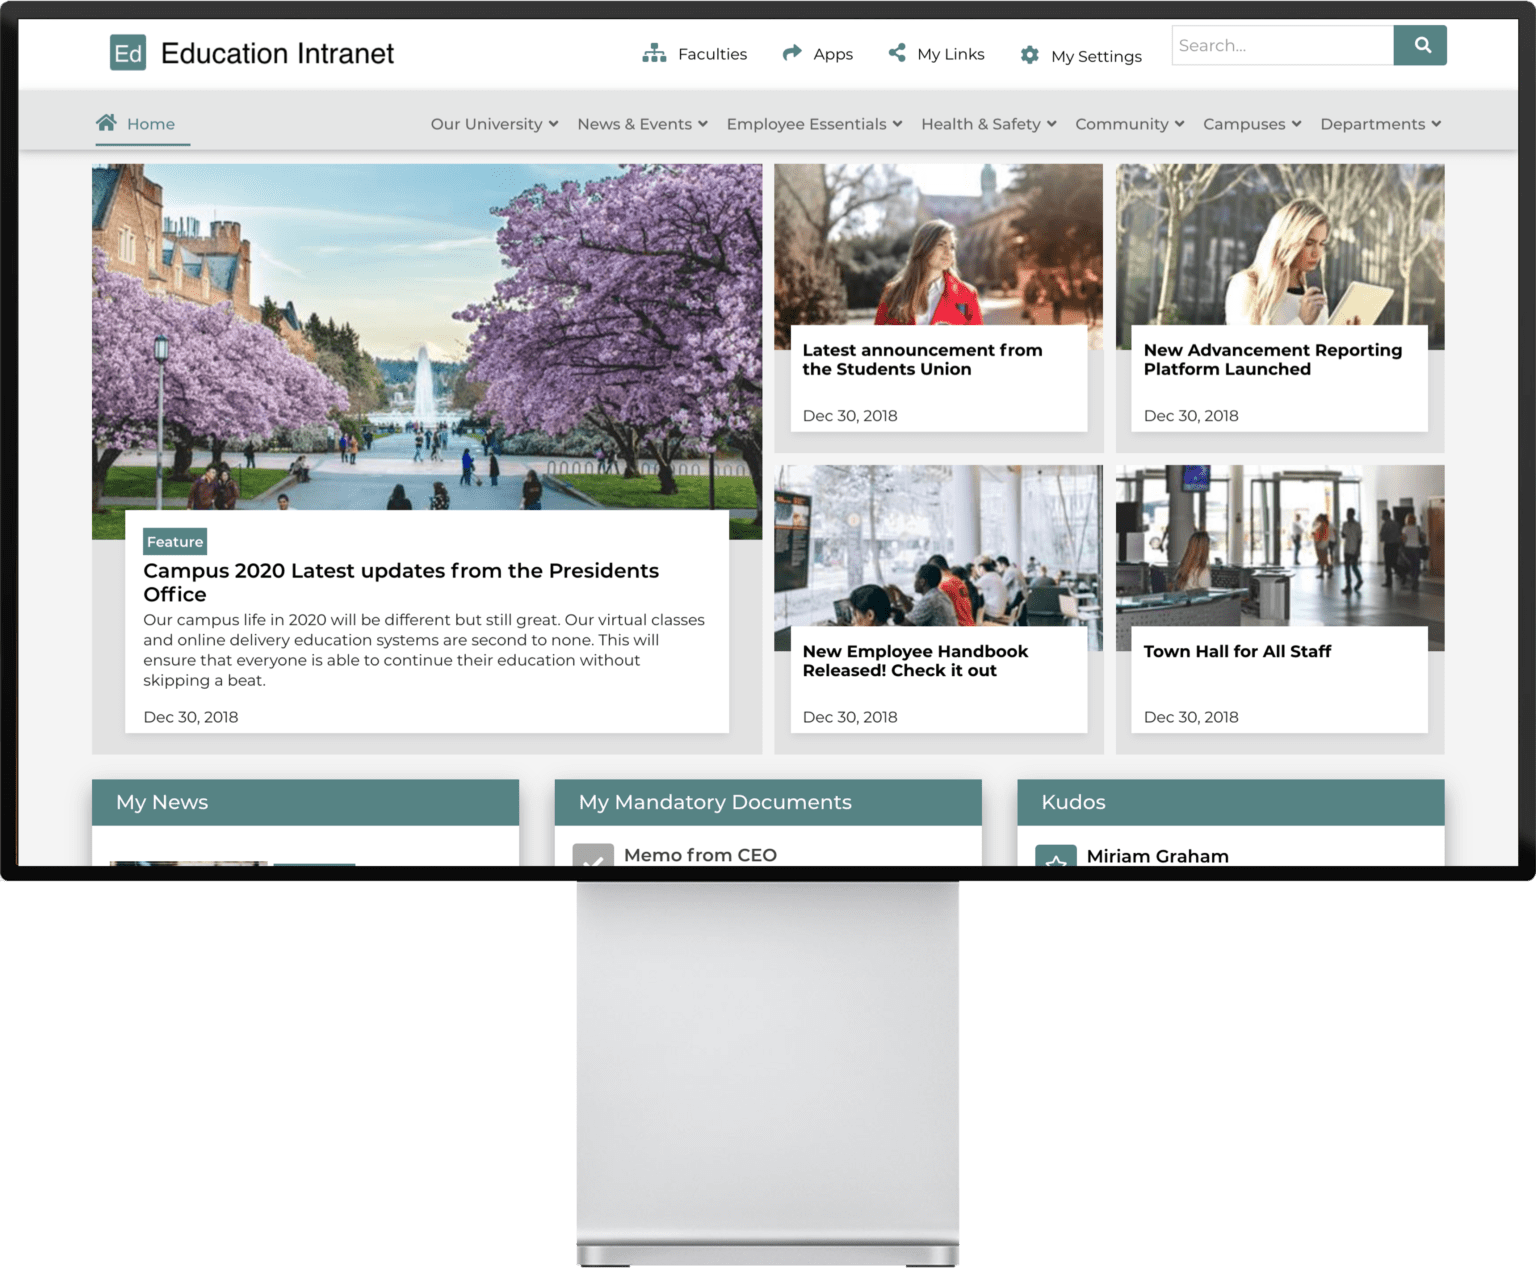
Task: Click inside the Search input field
Action: click(x=1282, y=45)
